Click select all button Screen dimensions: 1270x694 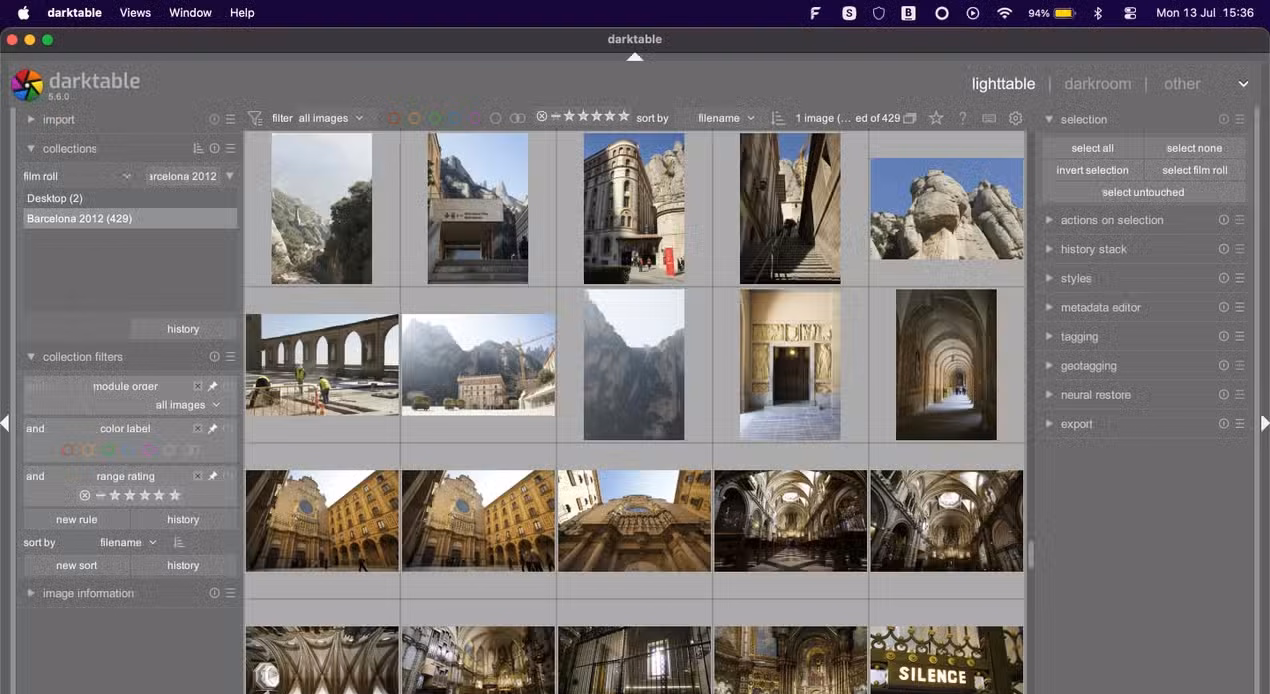click(x=1092, y=148)
